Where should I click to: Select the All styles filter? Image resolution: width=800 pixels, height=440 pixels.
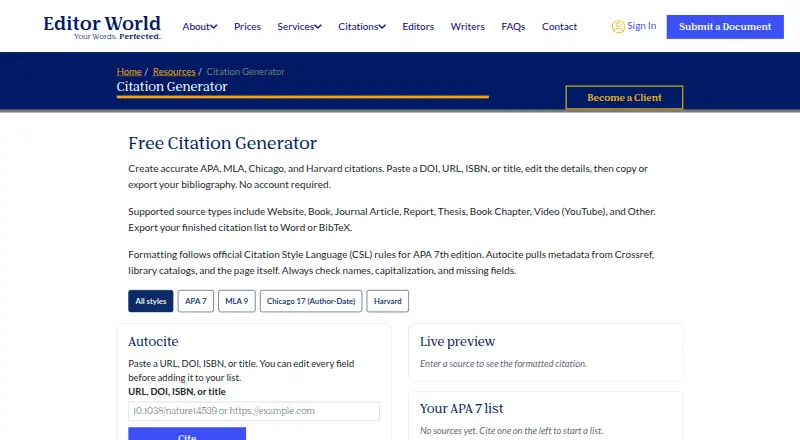pyautogui.click(x=151, y=301)
